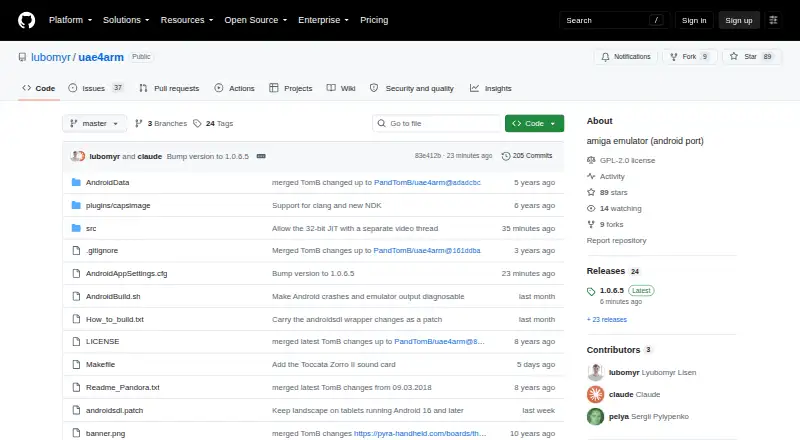Viewport: 800px width, 440px height.
Task: View the 24 Tags link
Action: pos(213,124)
